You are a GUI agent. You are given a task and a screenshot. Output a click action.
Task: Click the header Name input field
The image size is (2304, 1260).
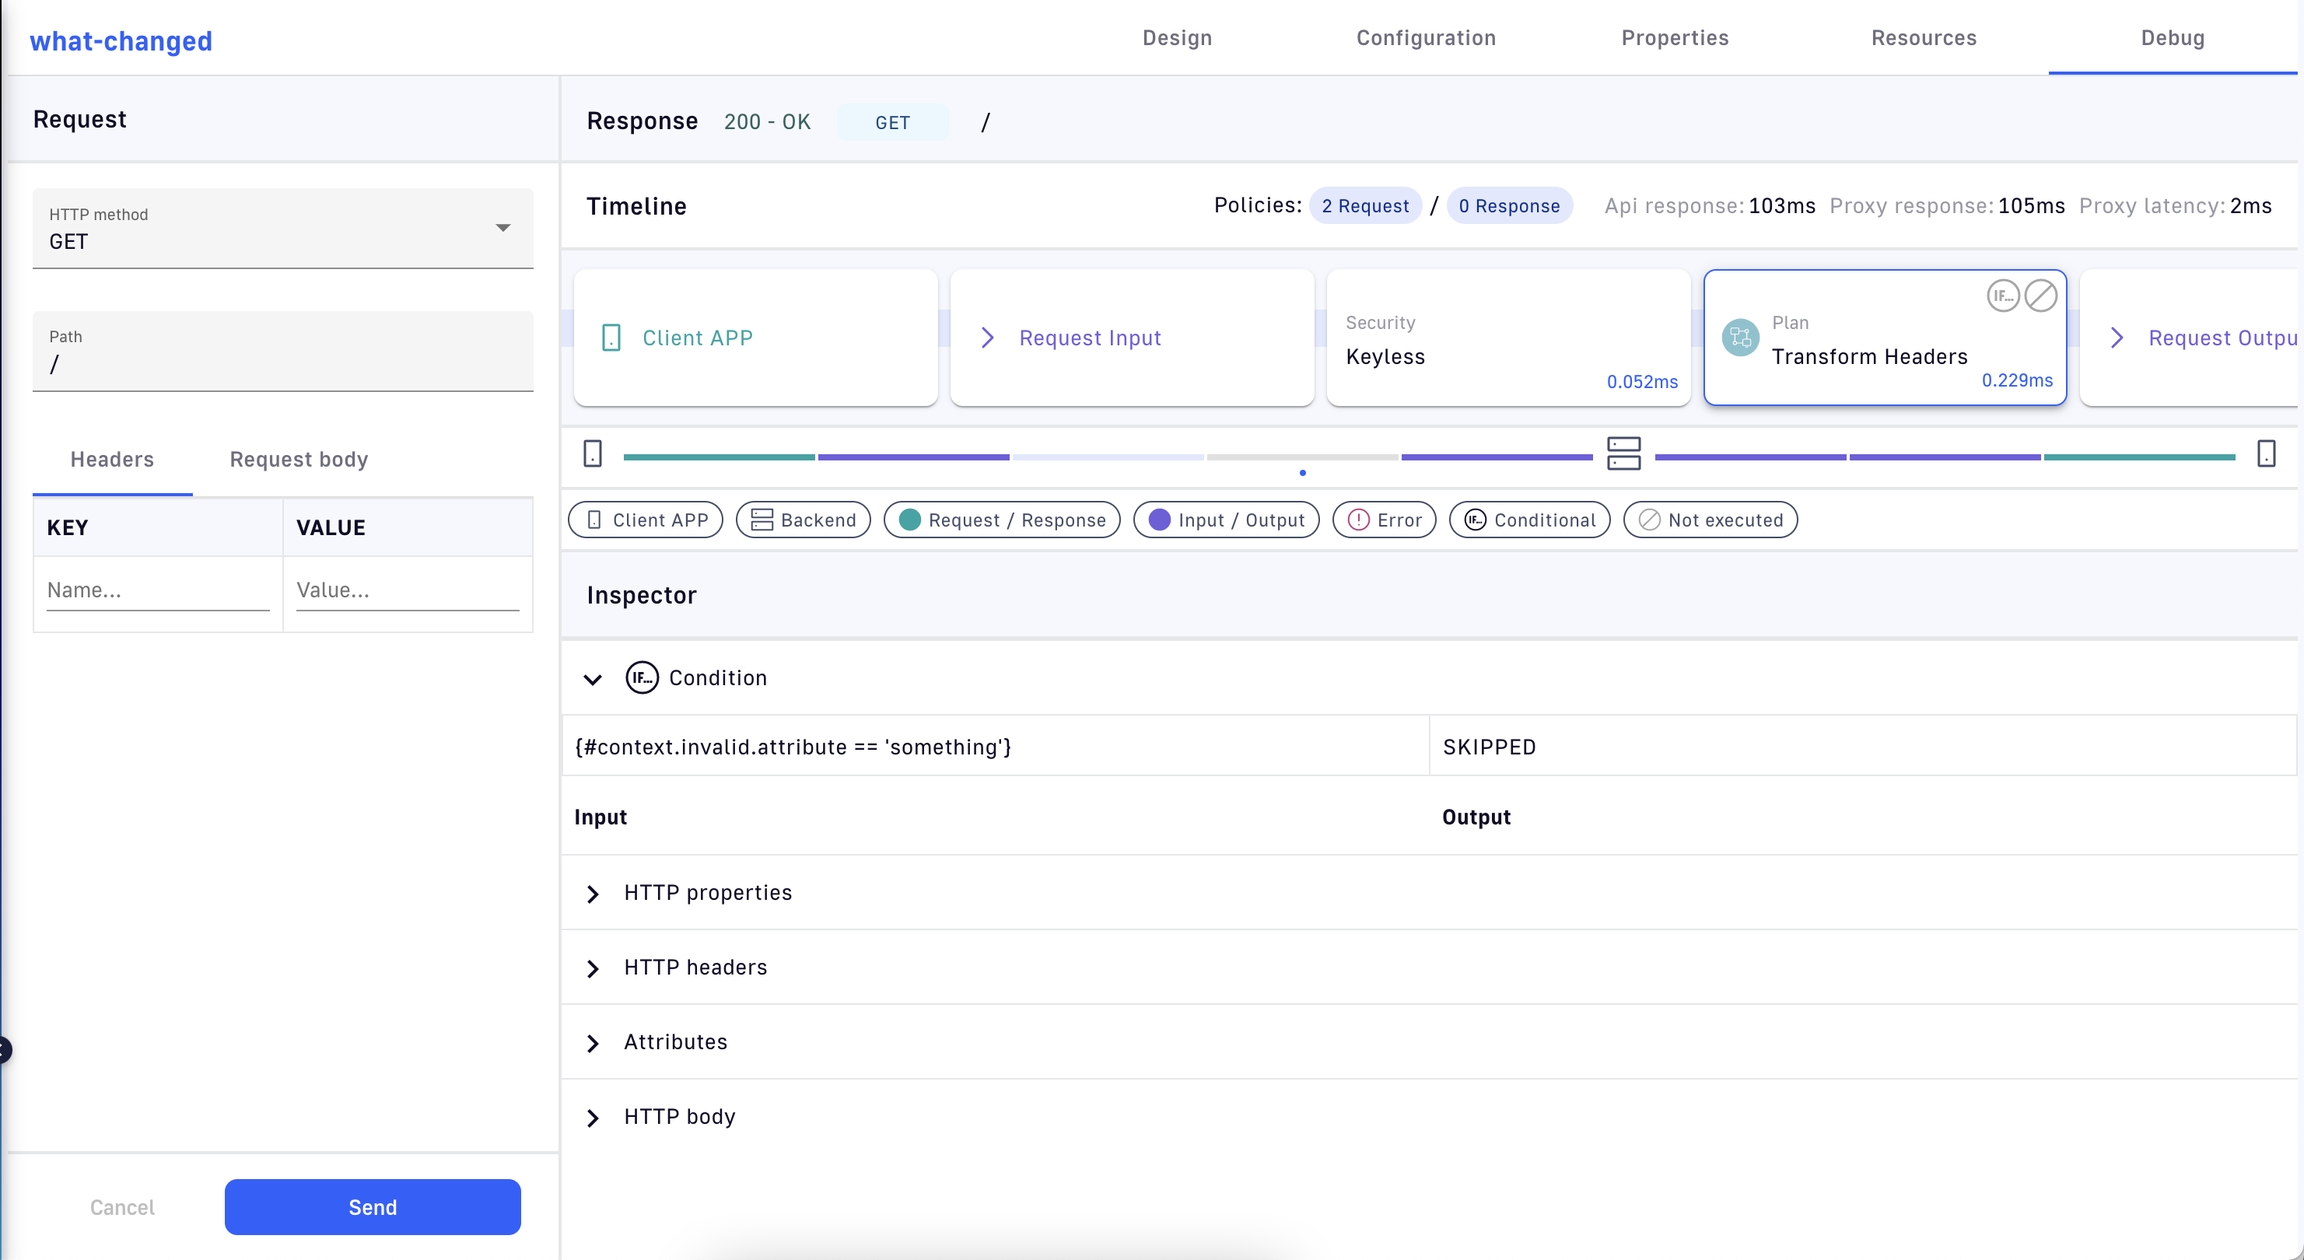(x=158, y=590)
